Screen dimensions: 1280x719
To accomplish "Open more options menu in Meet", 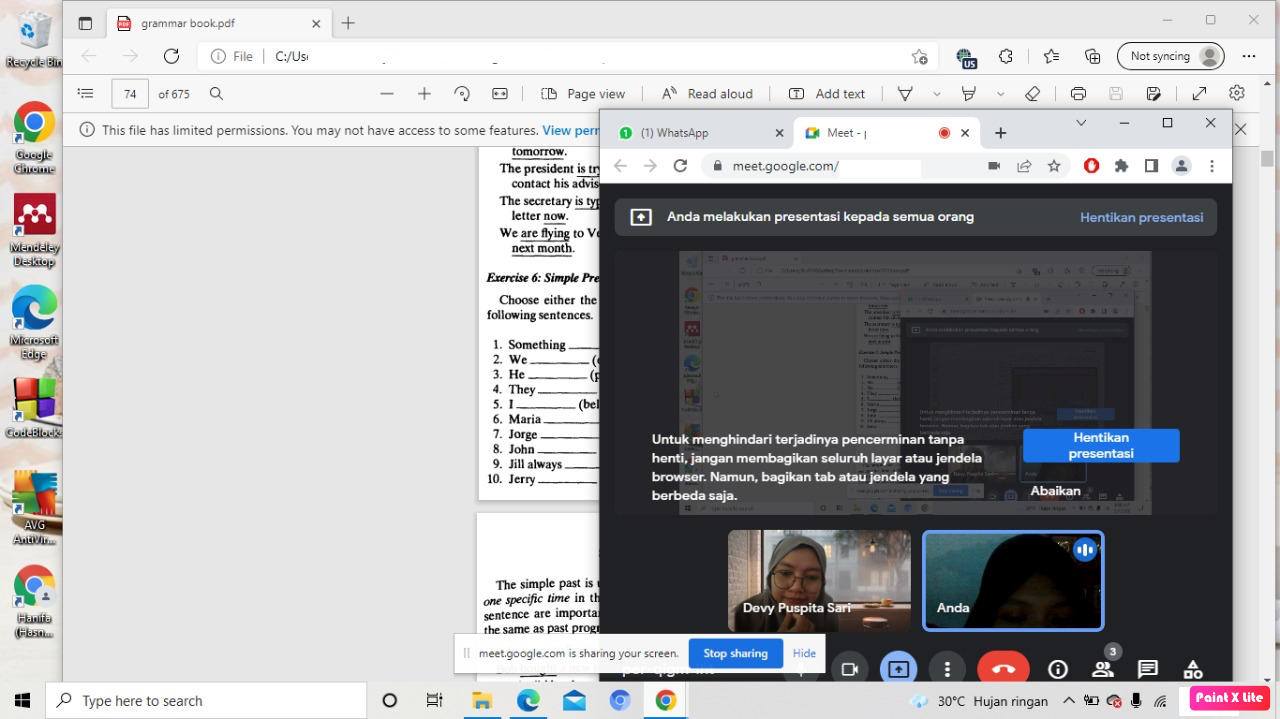I will coord(946,669).
